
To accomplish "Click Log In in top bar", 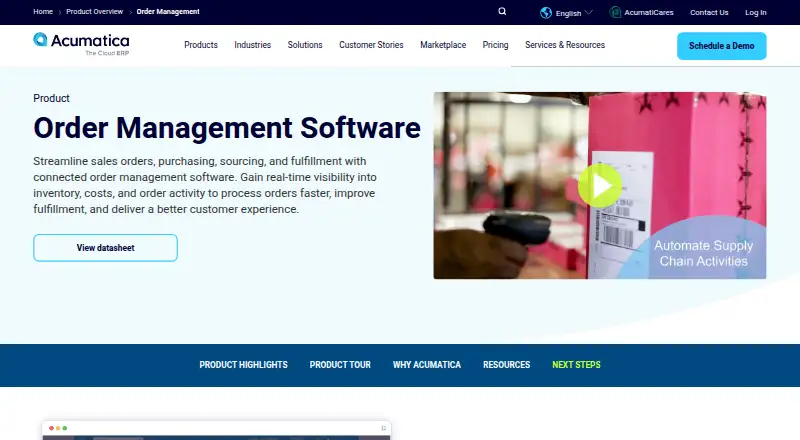I will pyautogui.click(x=756, y=12).
